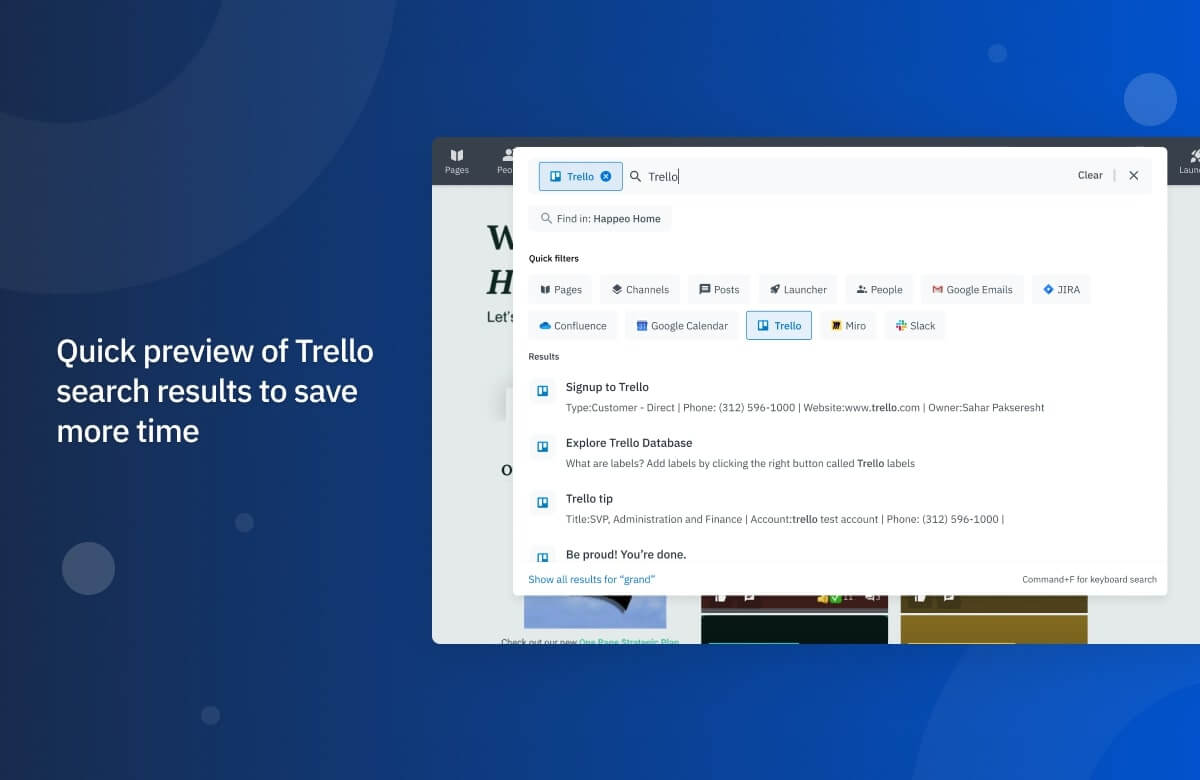
Task: Click the Clear button
Action: coord(1089,175)
